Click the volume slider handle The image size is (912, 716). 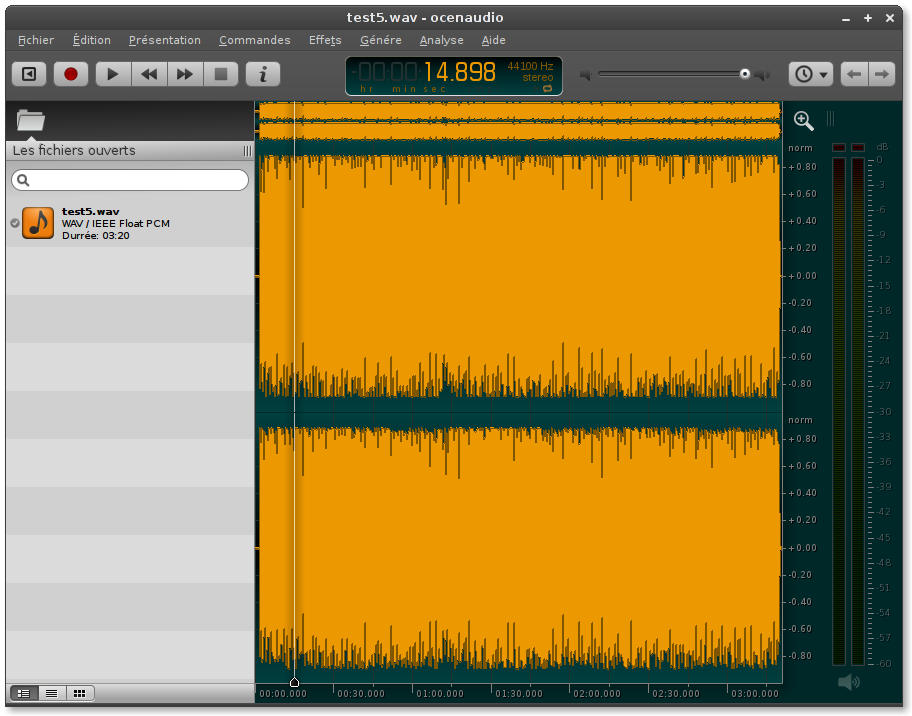pos(745,74)
